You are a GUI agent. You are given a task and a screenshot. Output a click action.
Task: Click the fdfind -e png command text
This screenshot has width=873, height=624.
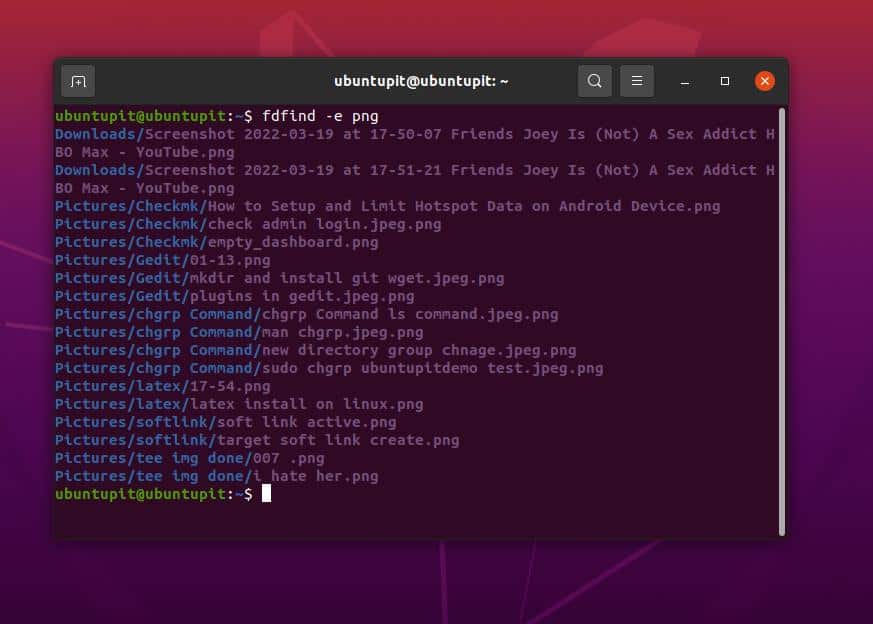[x=320, y=116]
